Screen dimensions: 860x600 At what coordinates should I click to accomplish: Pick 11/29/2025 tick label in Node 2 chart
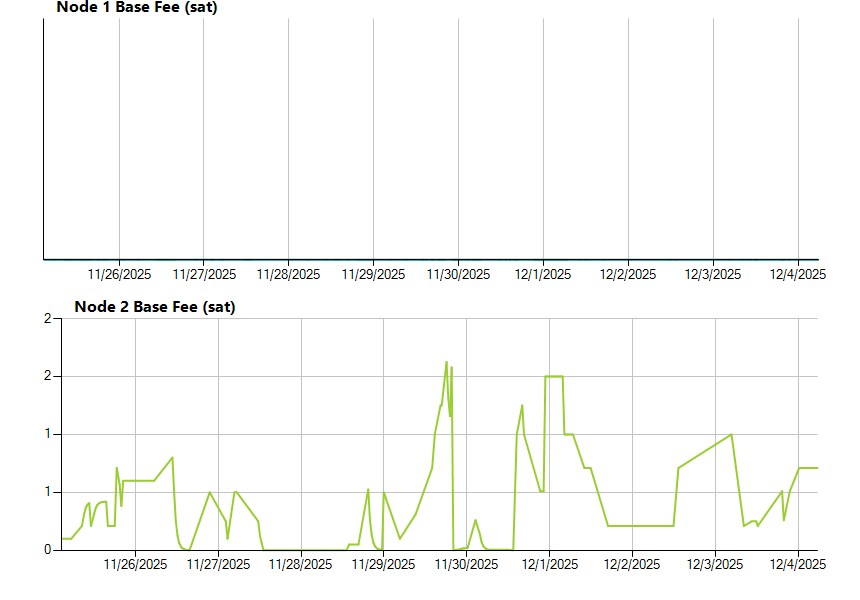click(383, 565)
